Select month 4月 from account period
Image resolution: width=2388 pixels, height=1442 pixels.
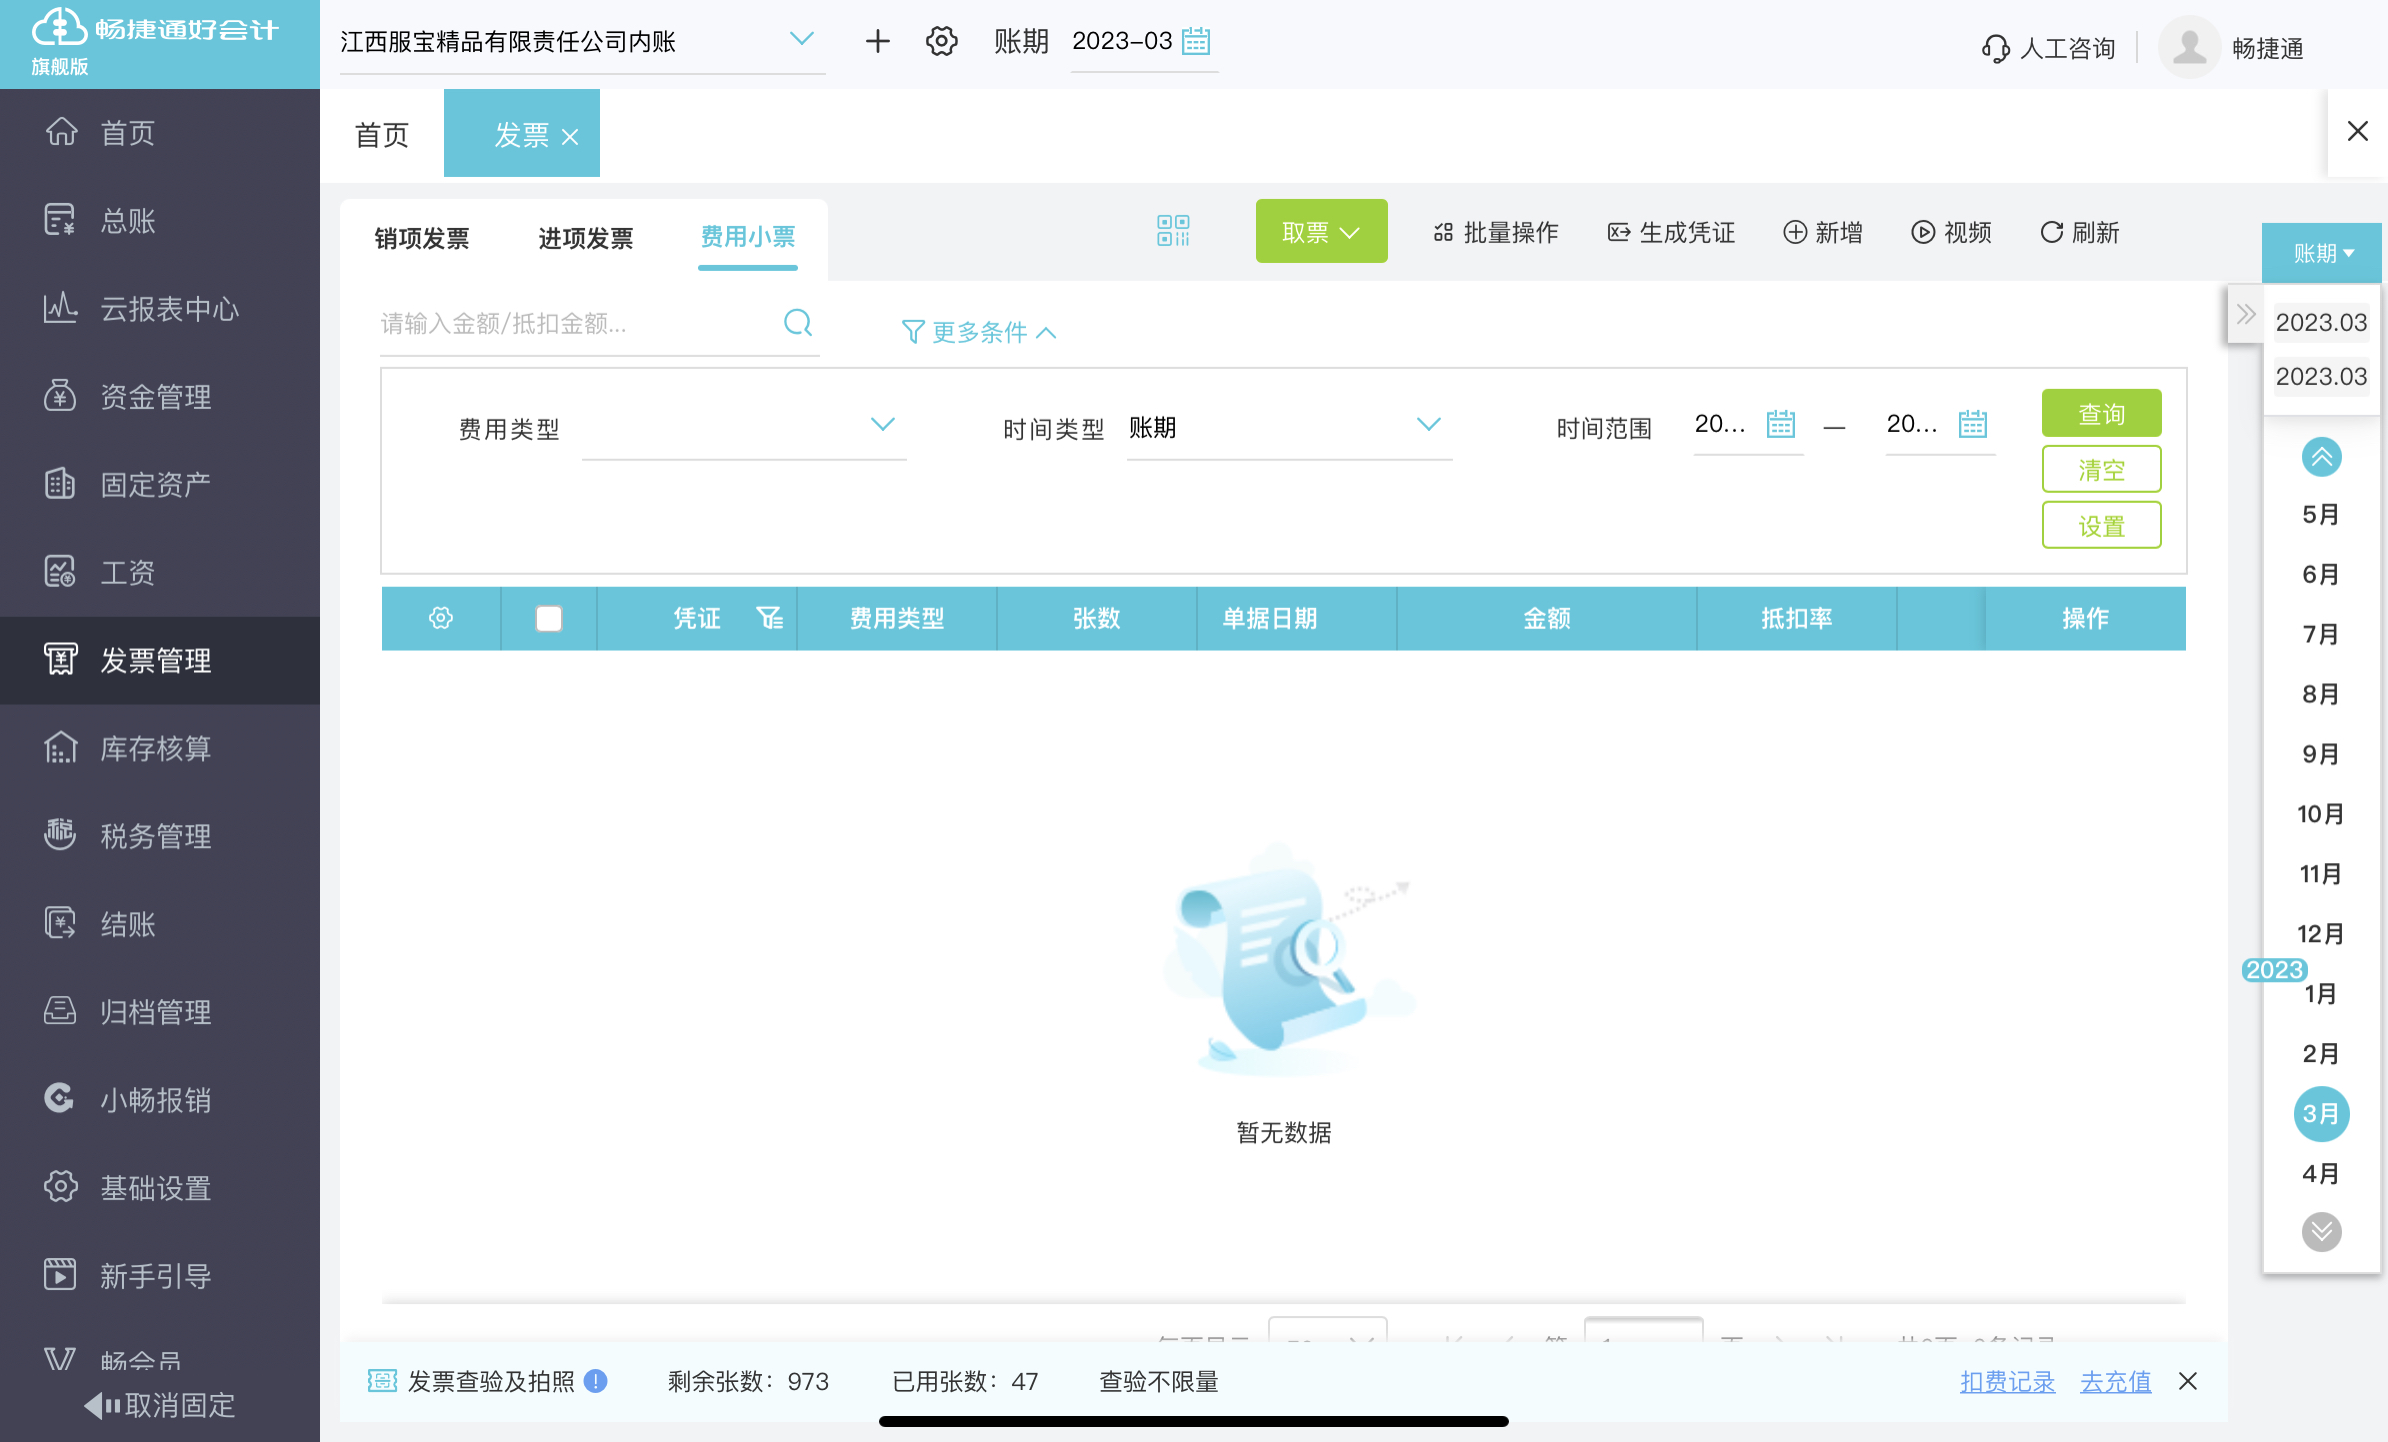click(x=2321, y=1171)
